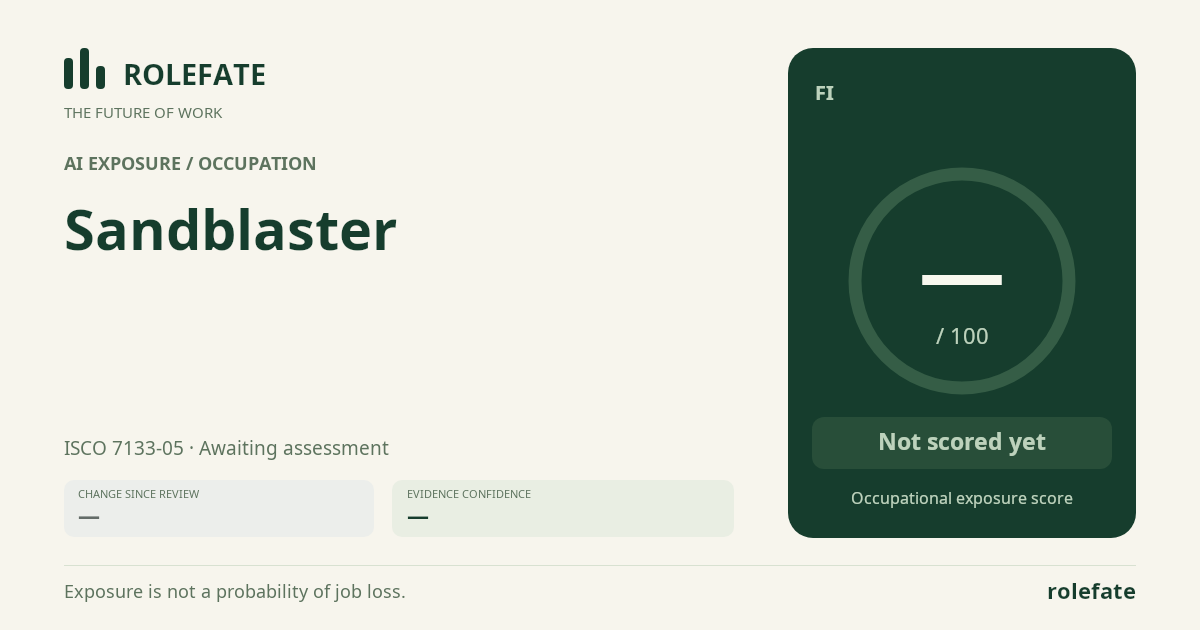The width and height of the screenshot is (1200, 630).
Task: Click 'THE FUTURE OF WORK' tagline
Action: coord(143,113)
